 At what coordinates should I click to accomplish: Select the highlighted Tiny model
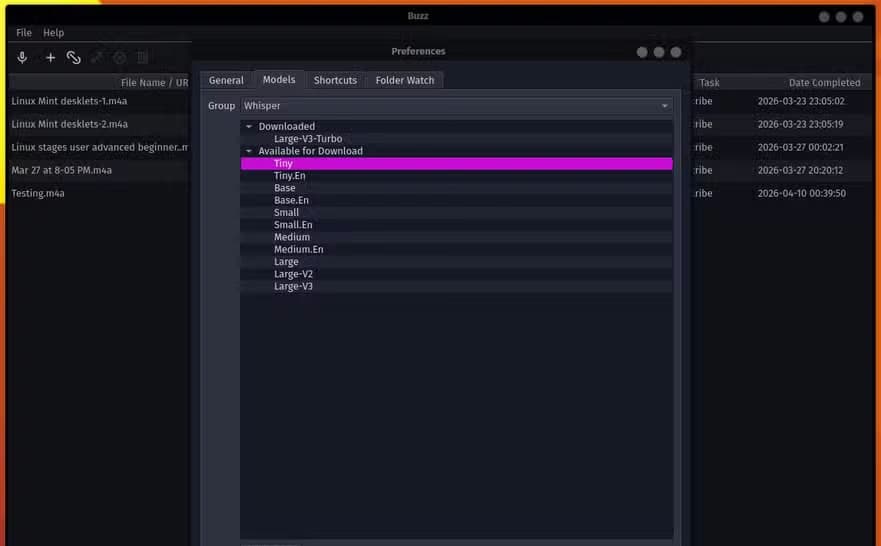pyautogui.click(x=456, y=163)
